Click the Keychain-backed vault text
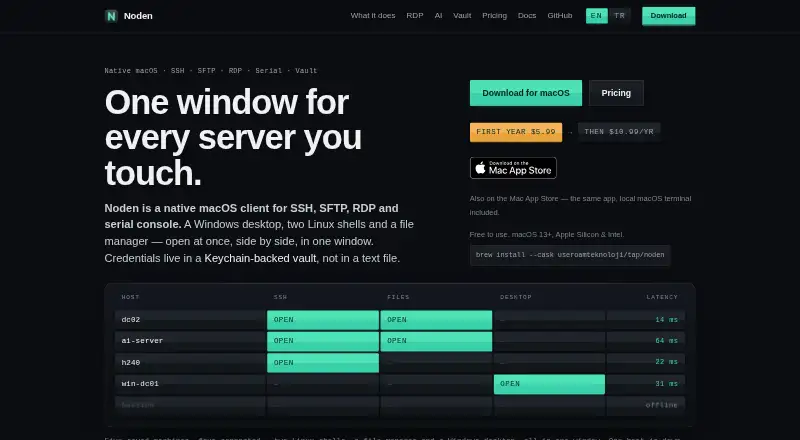 tap(260, 258)
